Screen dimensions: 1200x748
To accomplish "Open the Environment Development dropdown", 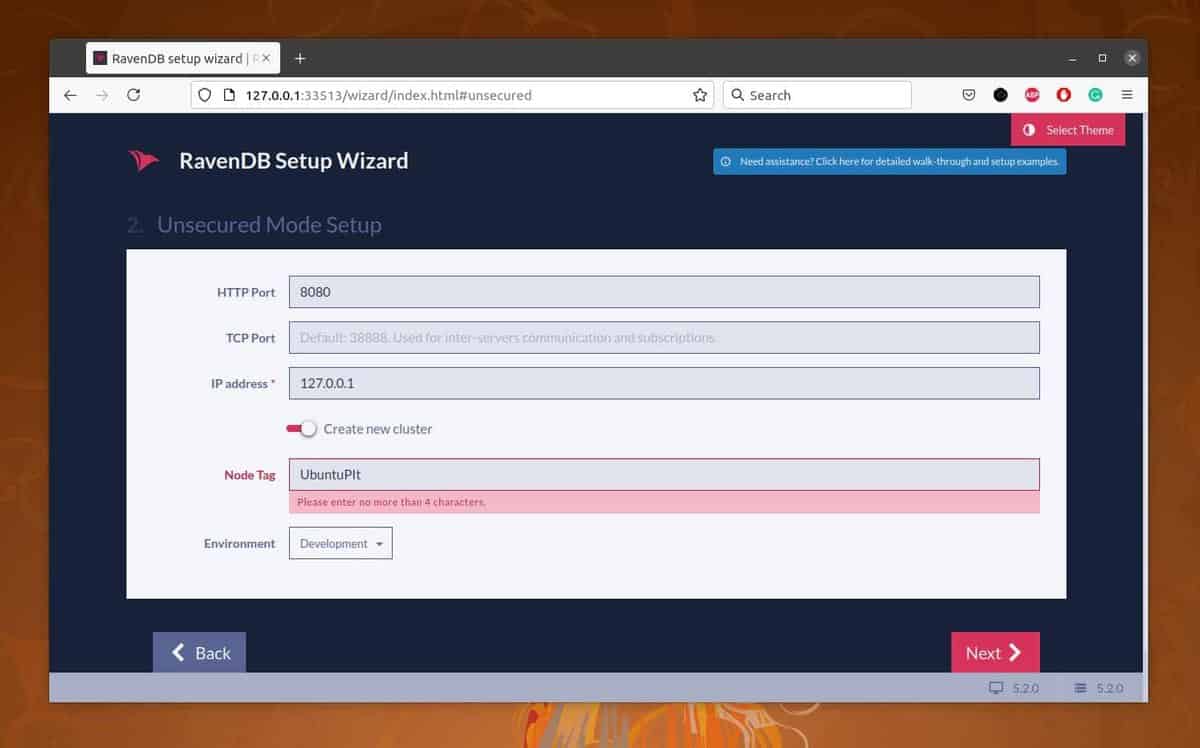I will tap(341, 543).
